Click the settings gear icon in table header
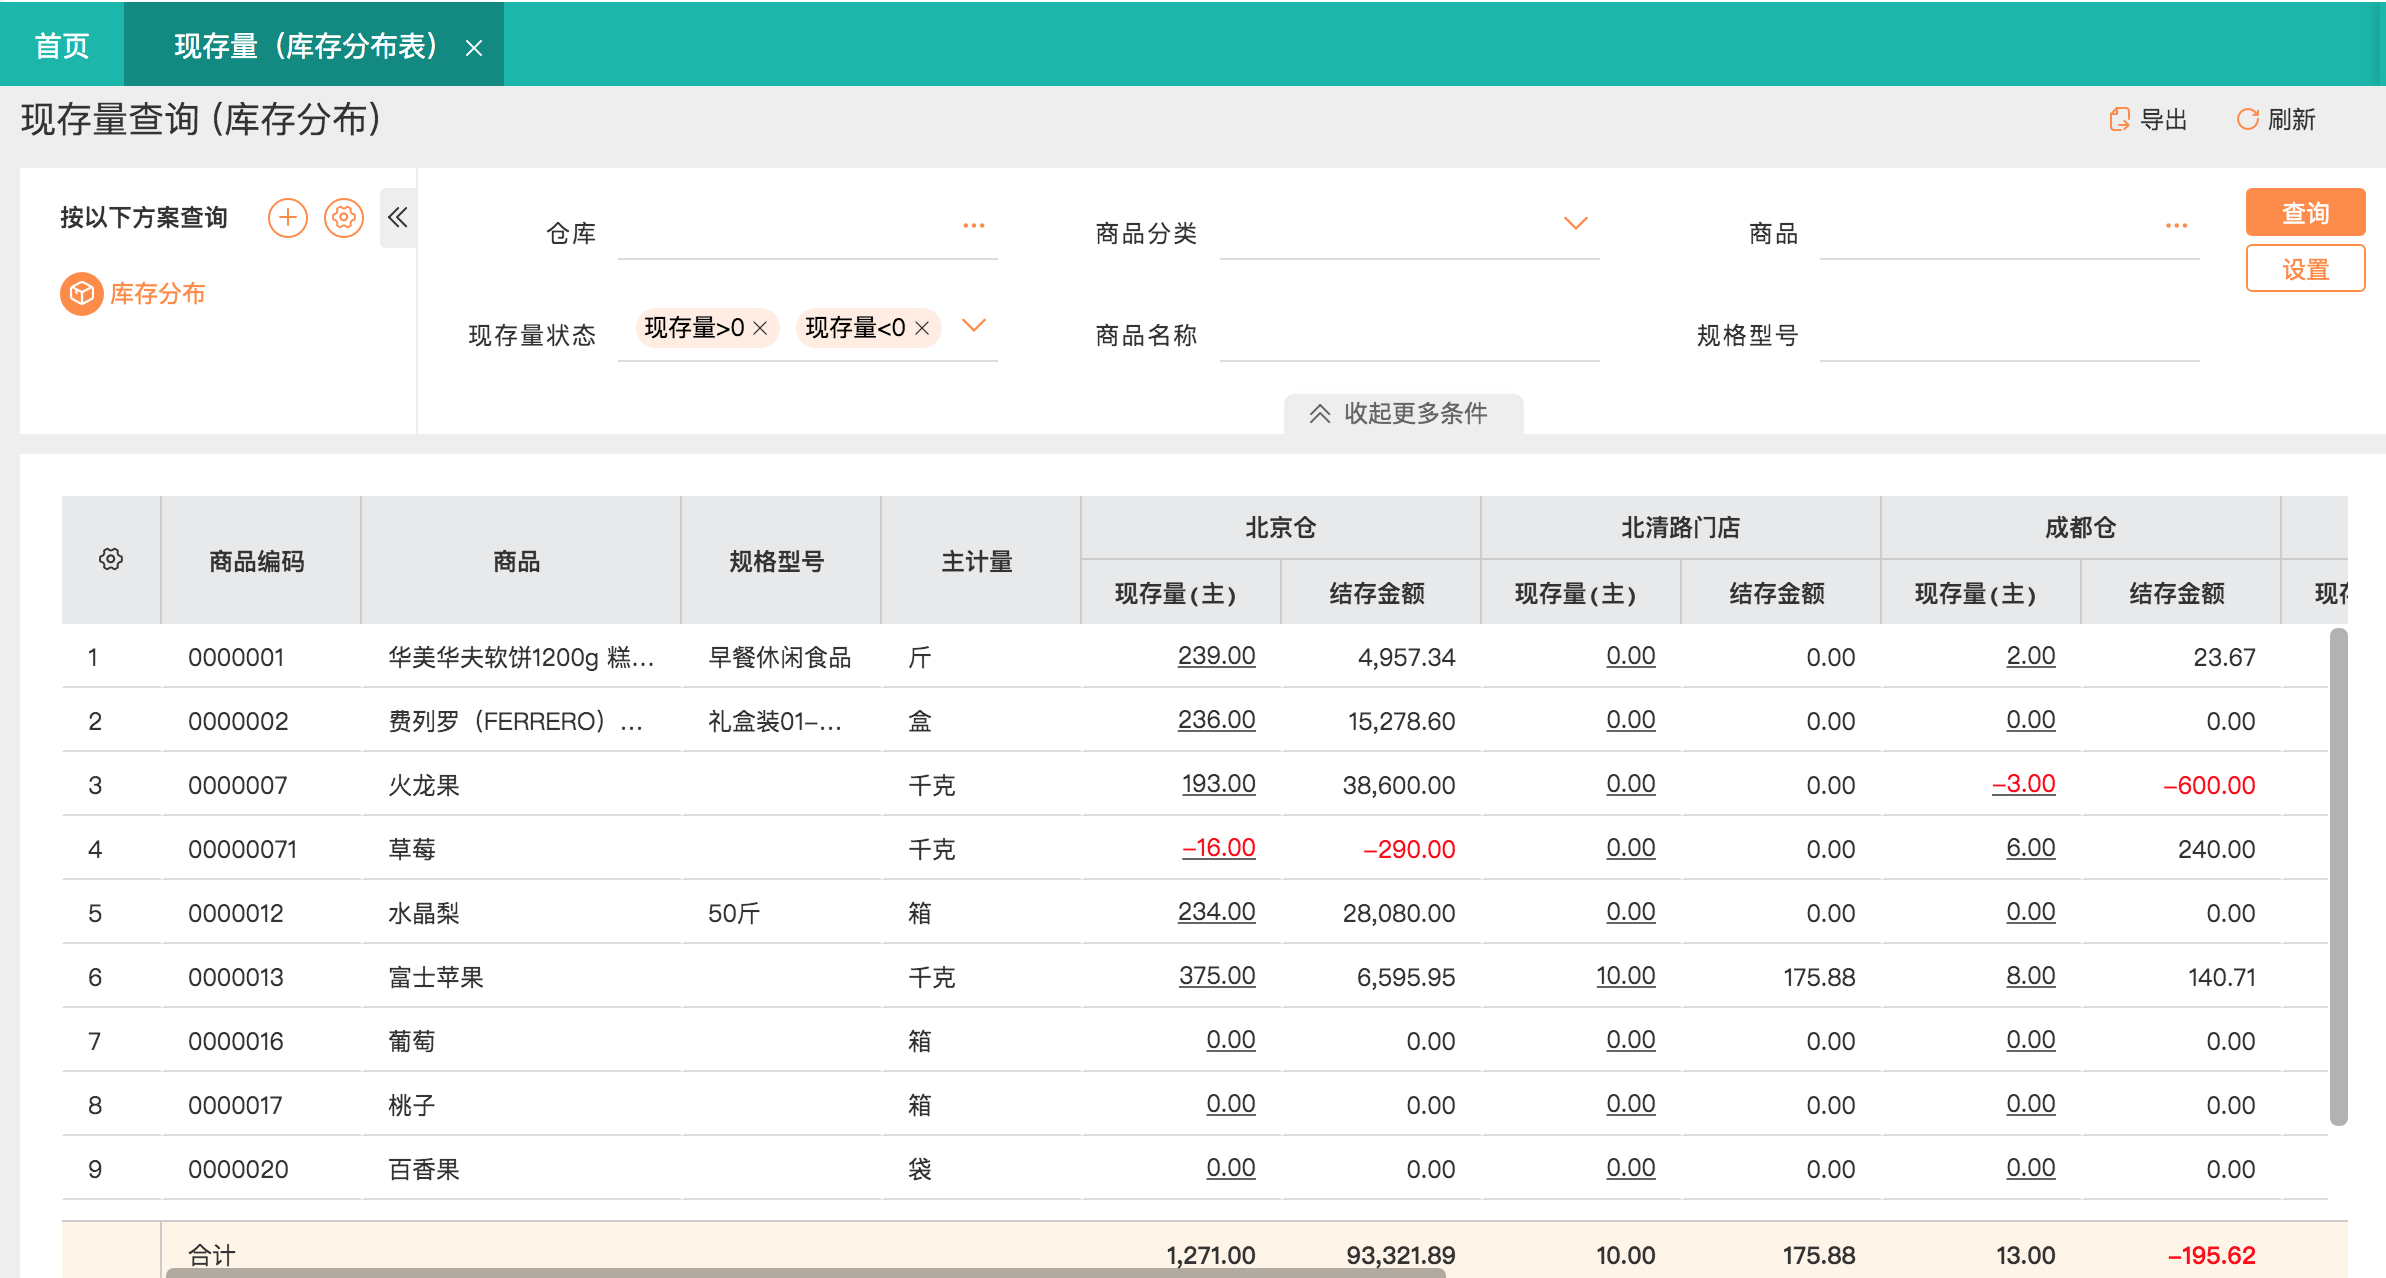 point(112,560)
